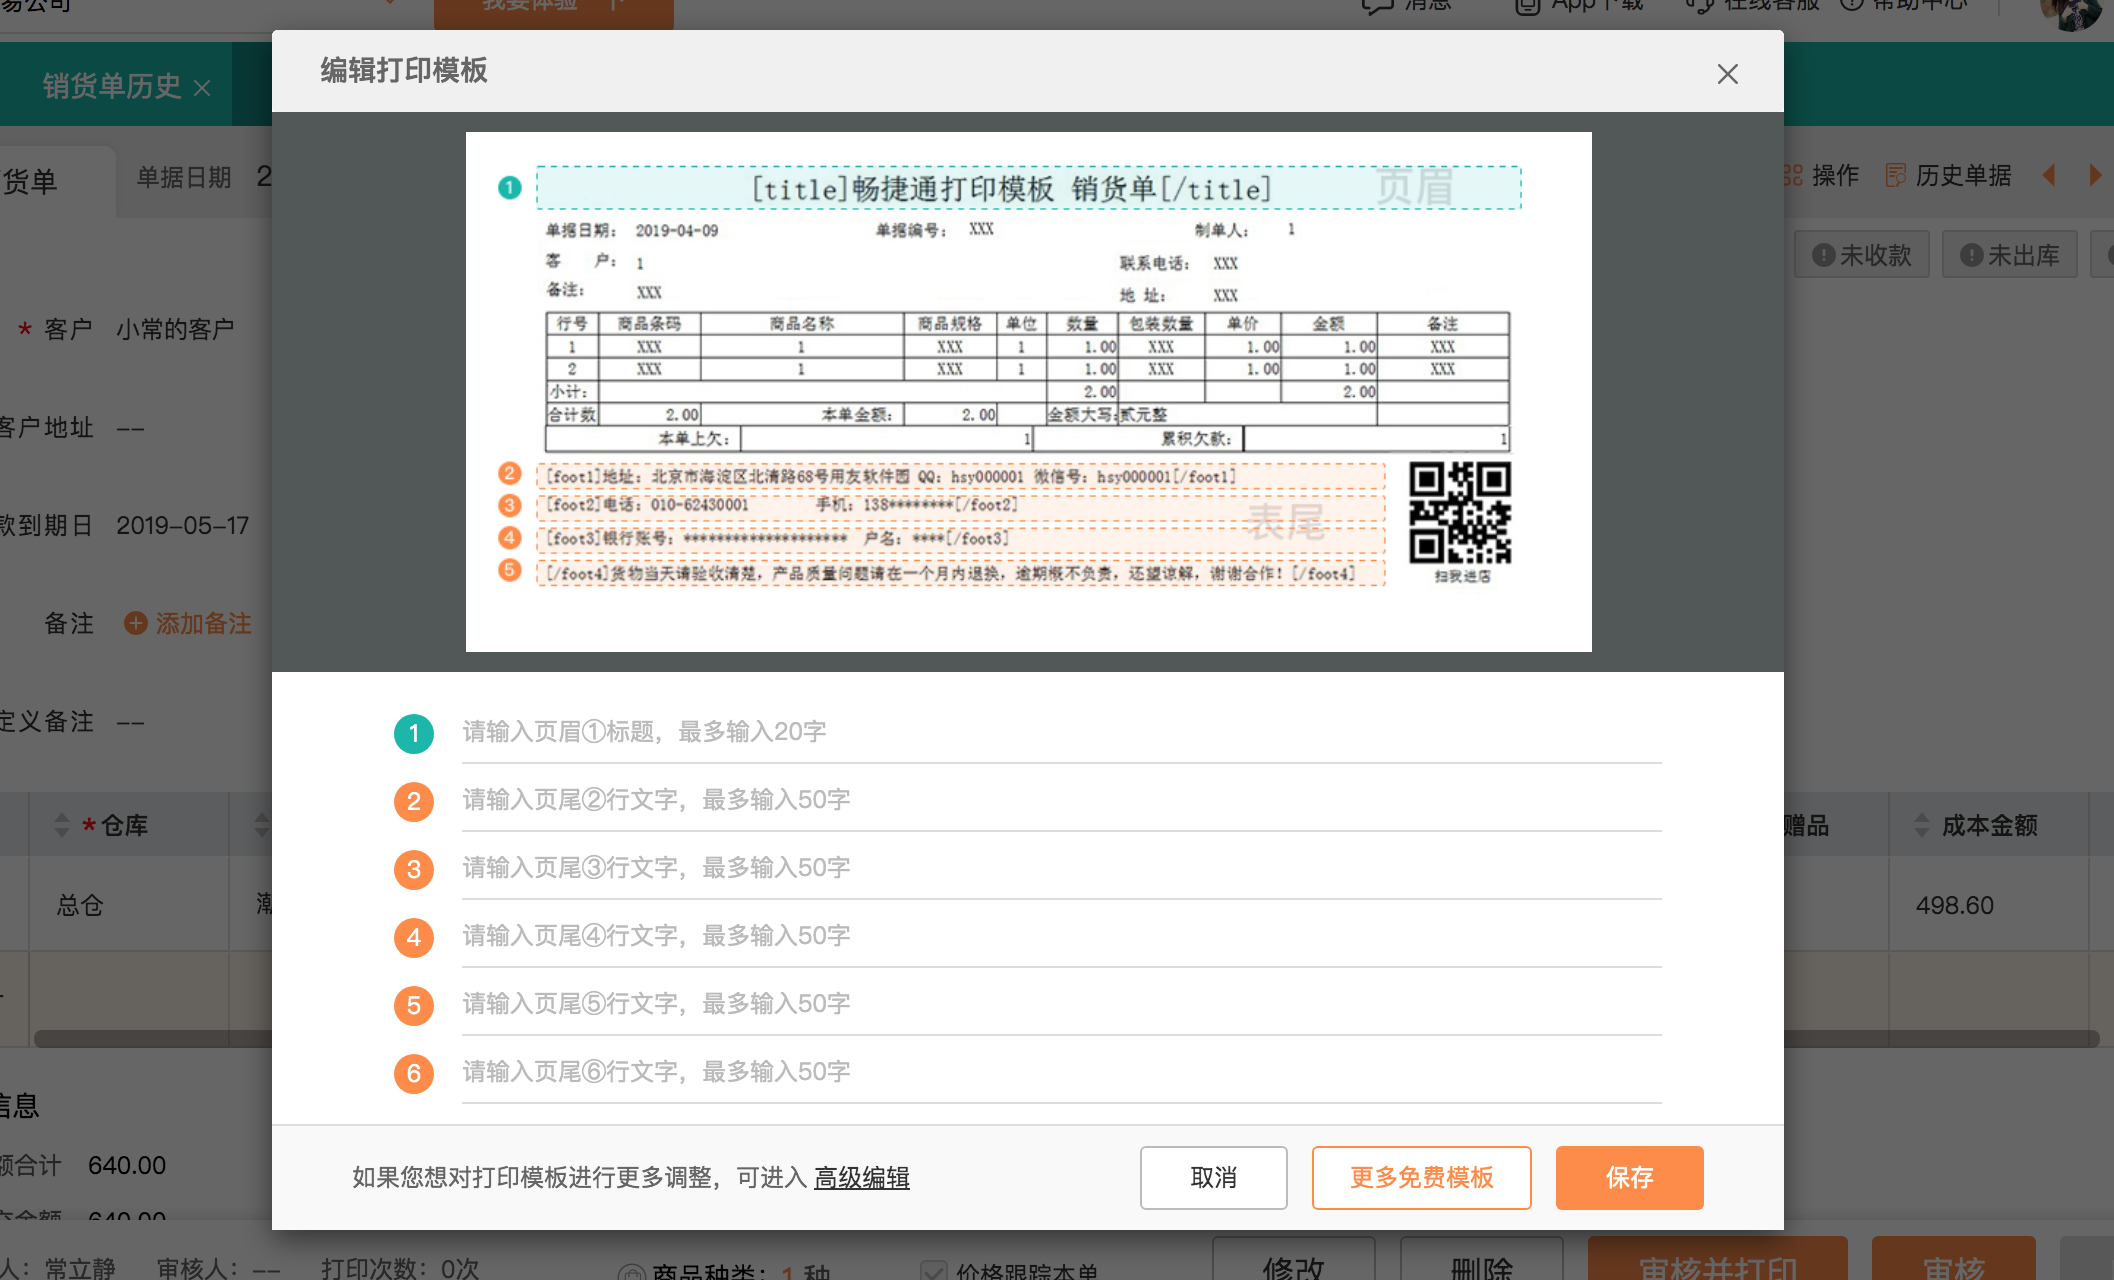Click the close button on print template dialog

[1727, 74]
